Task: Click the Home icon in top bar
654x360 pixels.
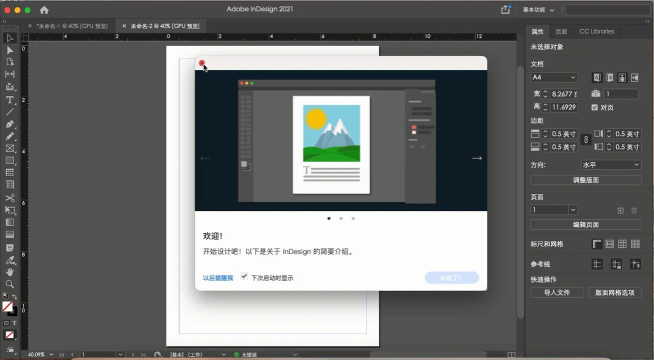Action: pyautogui.click(x=44, y=10)
